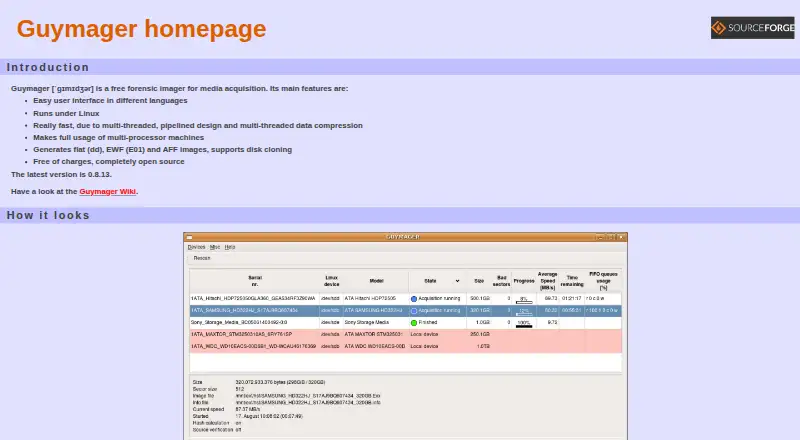Click the blue status icon in Samsung row
This screenshot has width=800, height=440.
(414, 310)
